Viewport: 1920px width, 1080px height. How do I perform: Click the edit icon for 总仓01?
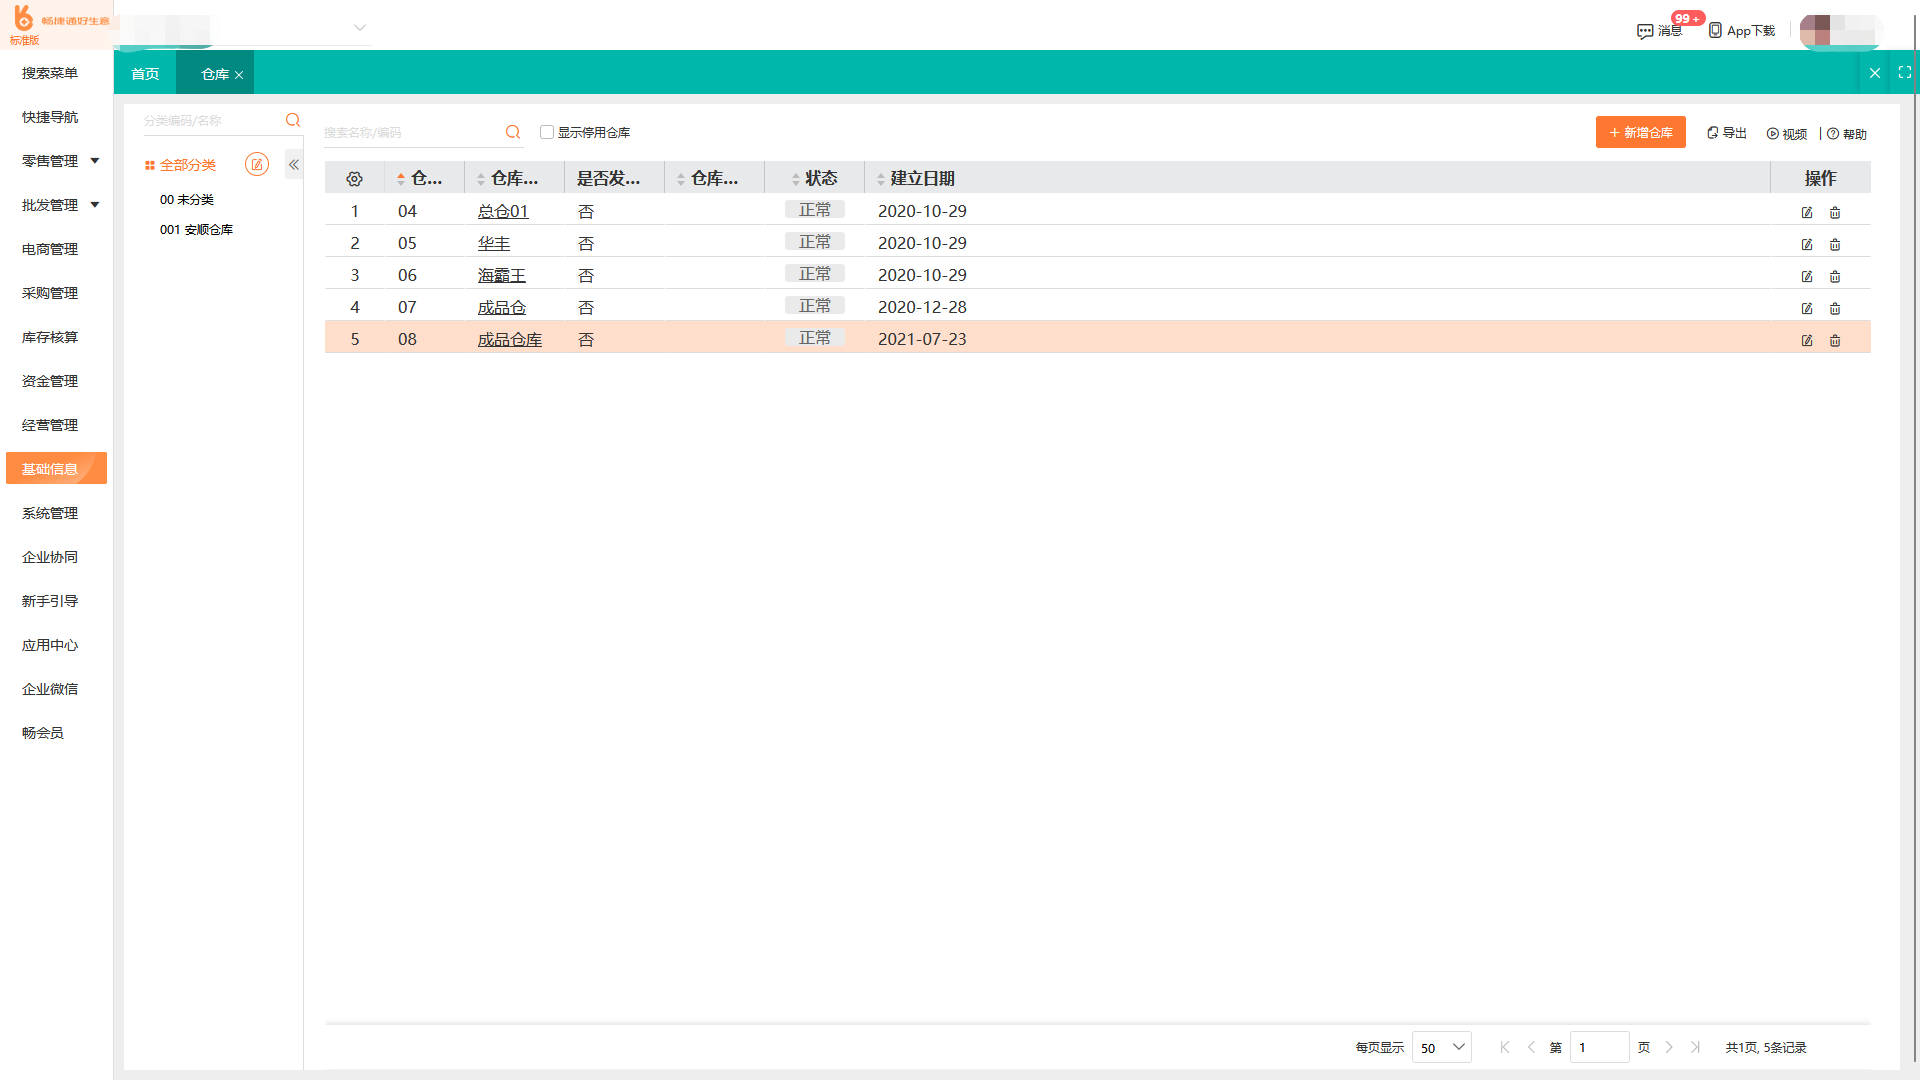point(1807,211)
